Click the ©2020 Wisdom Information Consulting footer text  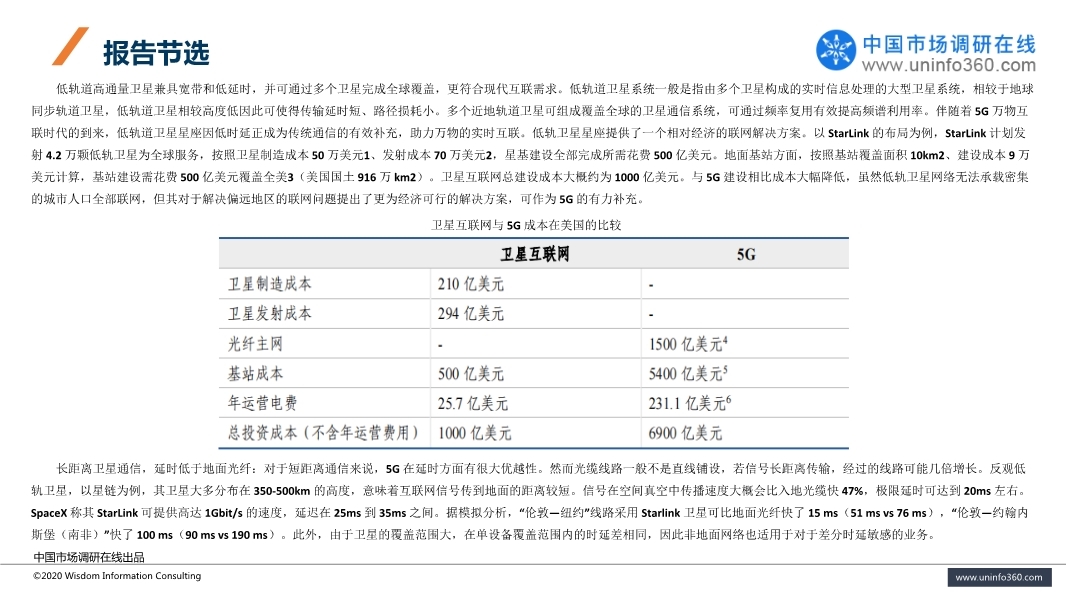pos(117,576)
